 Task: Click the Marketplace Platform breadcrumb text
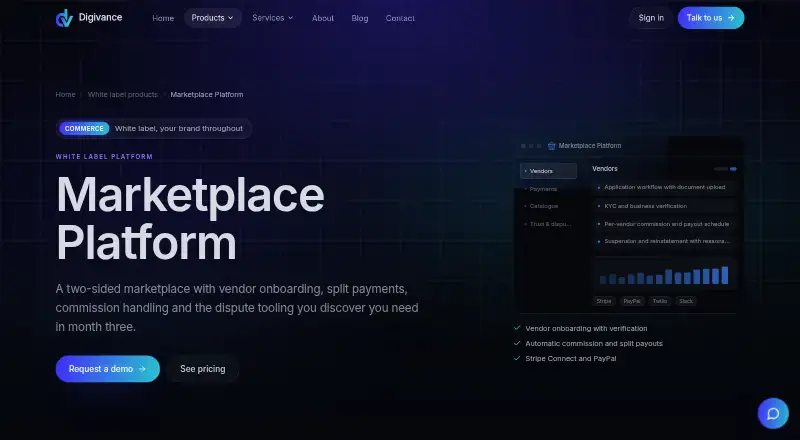(207, 94)
